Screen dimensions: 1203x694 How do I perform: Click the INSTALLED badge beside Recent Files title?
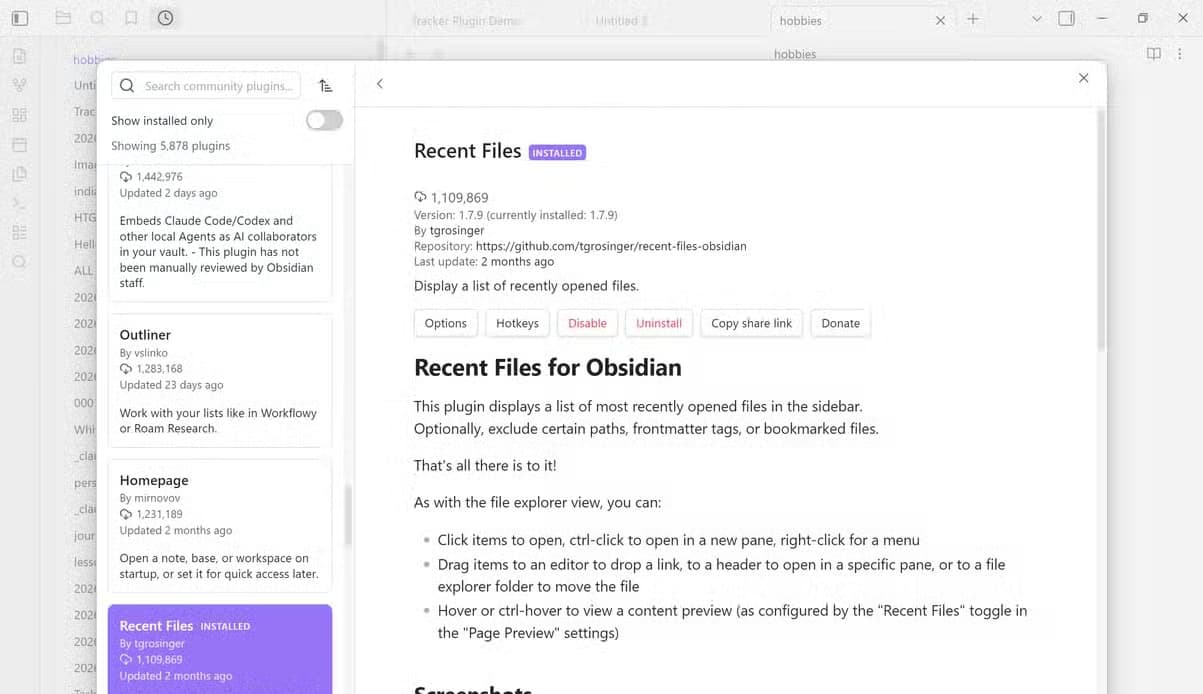557,153
